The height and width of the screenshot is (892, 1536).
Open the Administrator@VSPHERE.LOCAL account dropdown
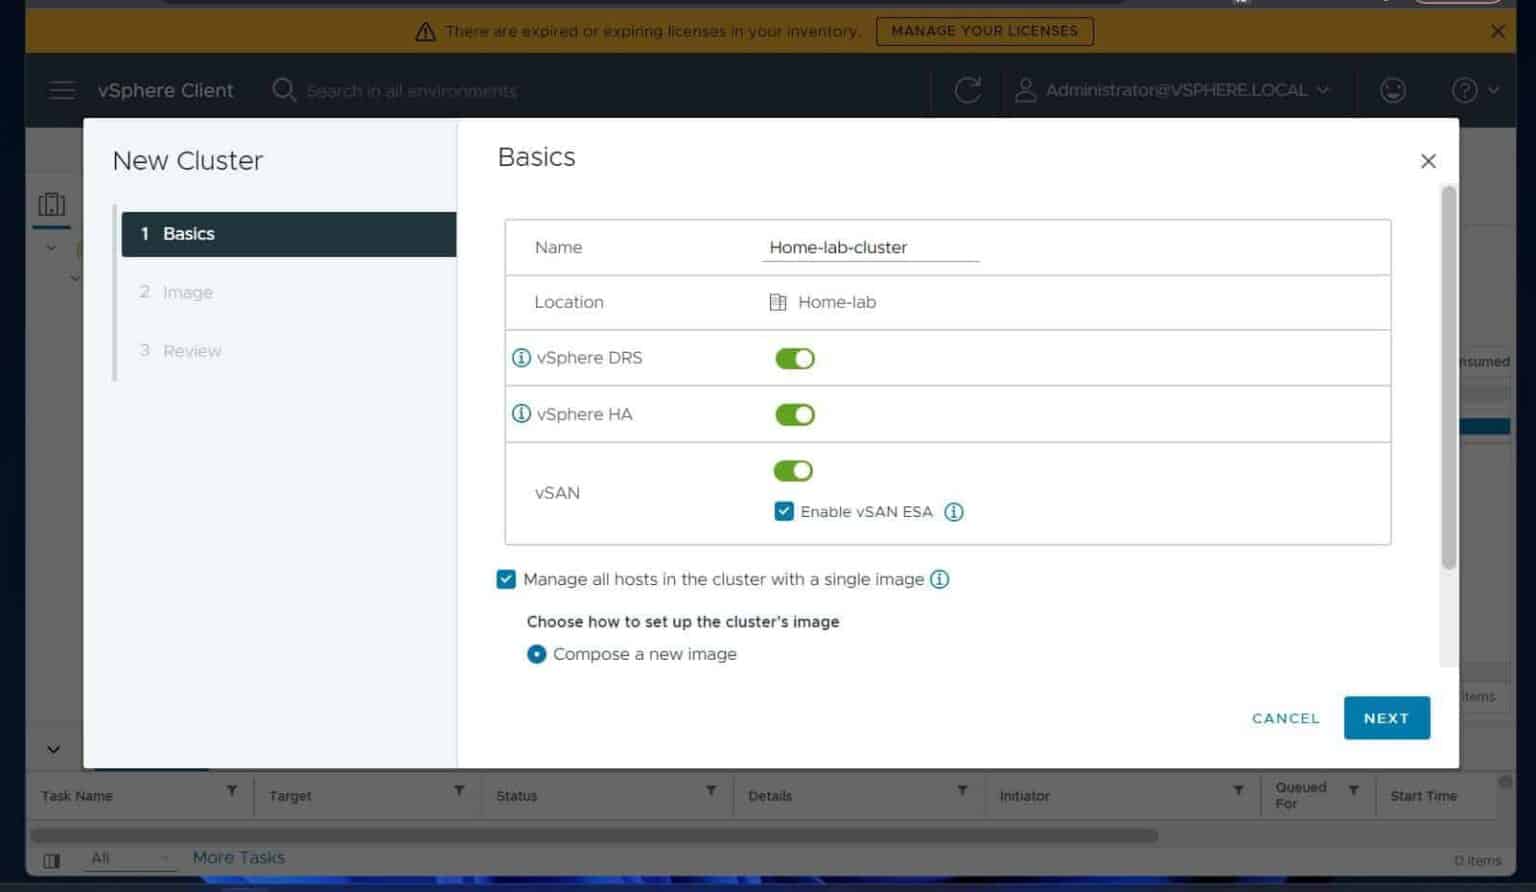pos(1176,90)
